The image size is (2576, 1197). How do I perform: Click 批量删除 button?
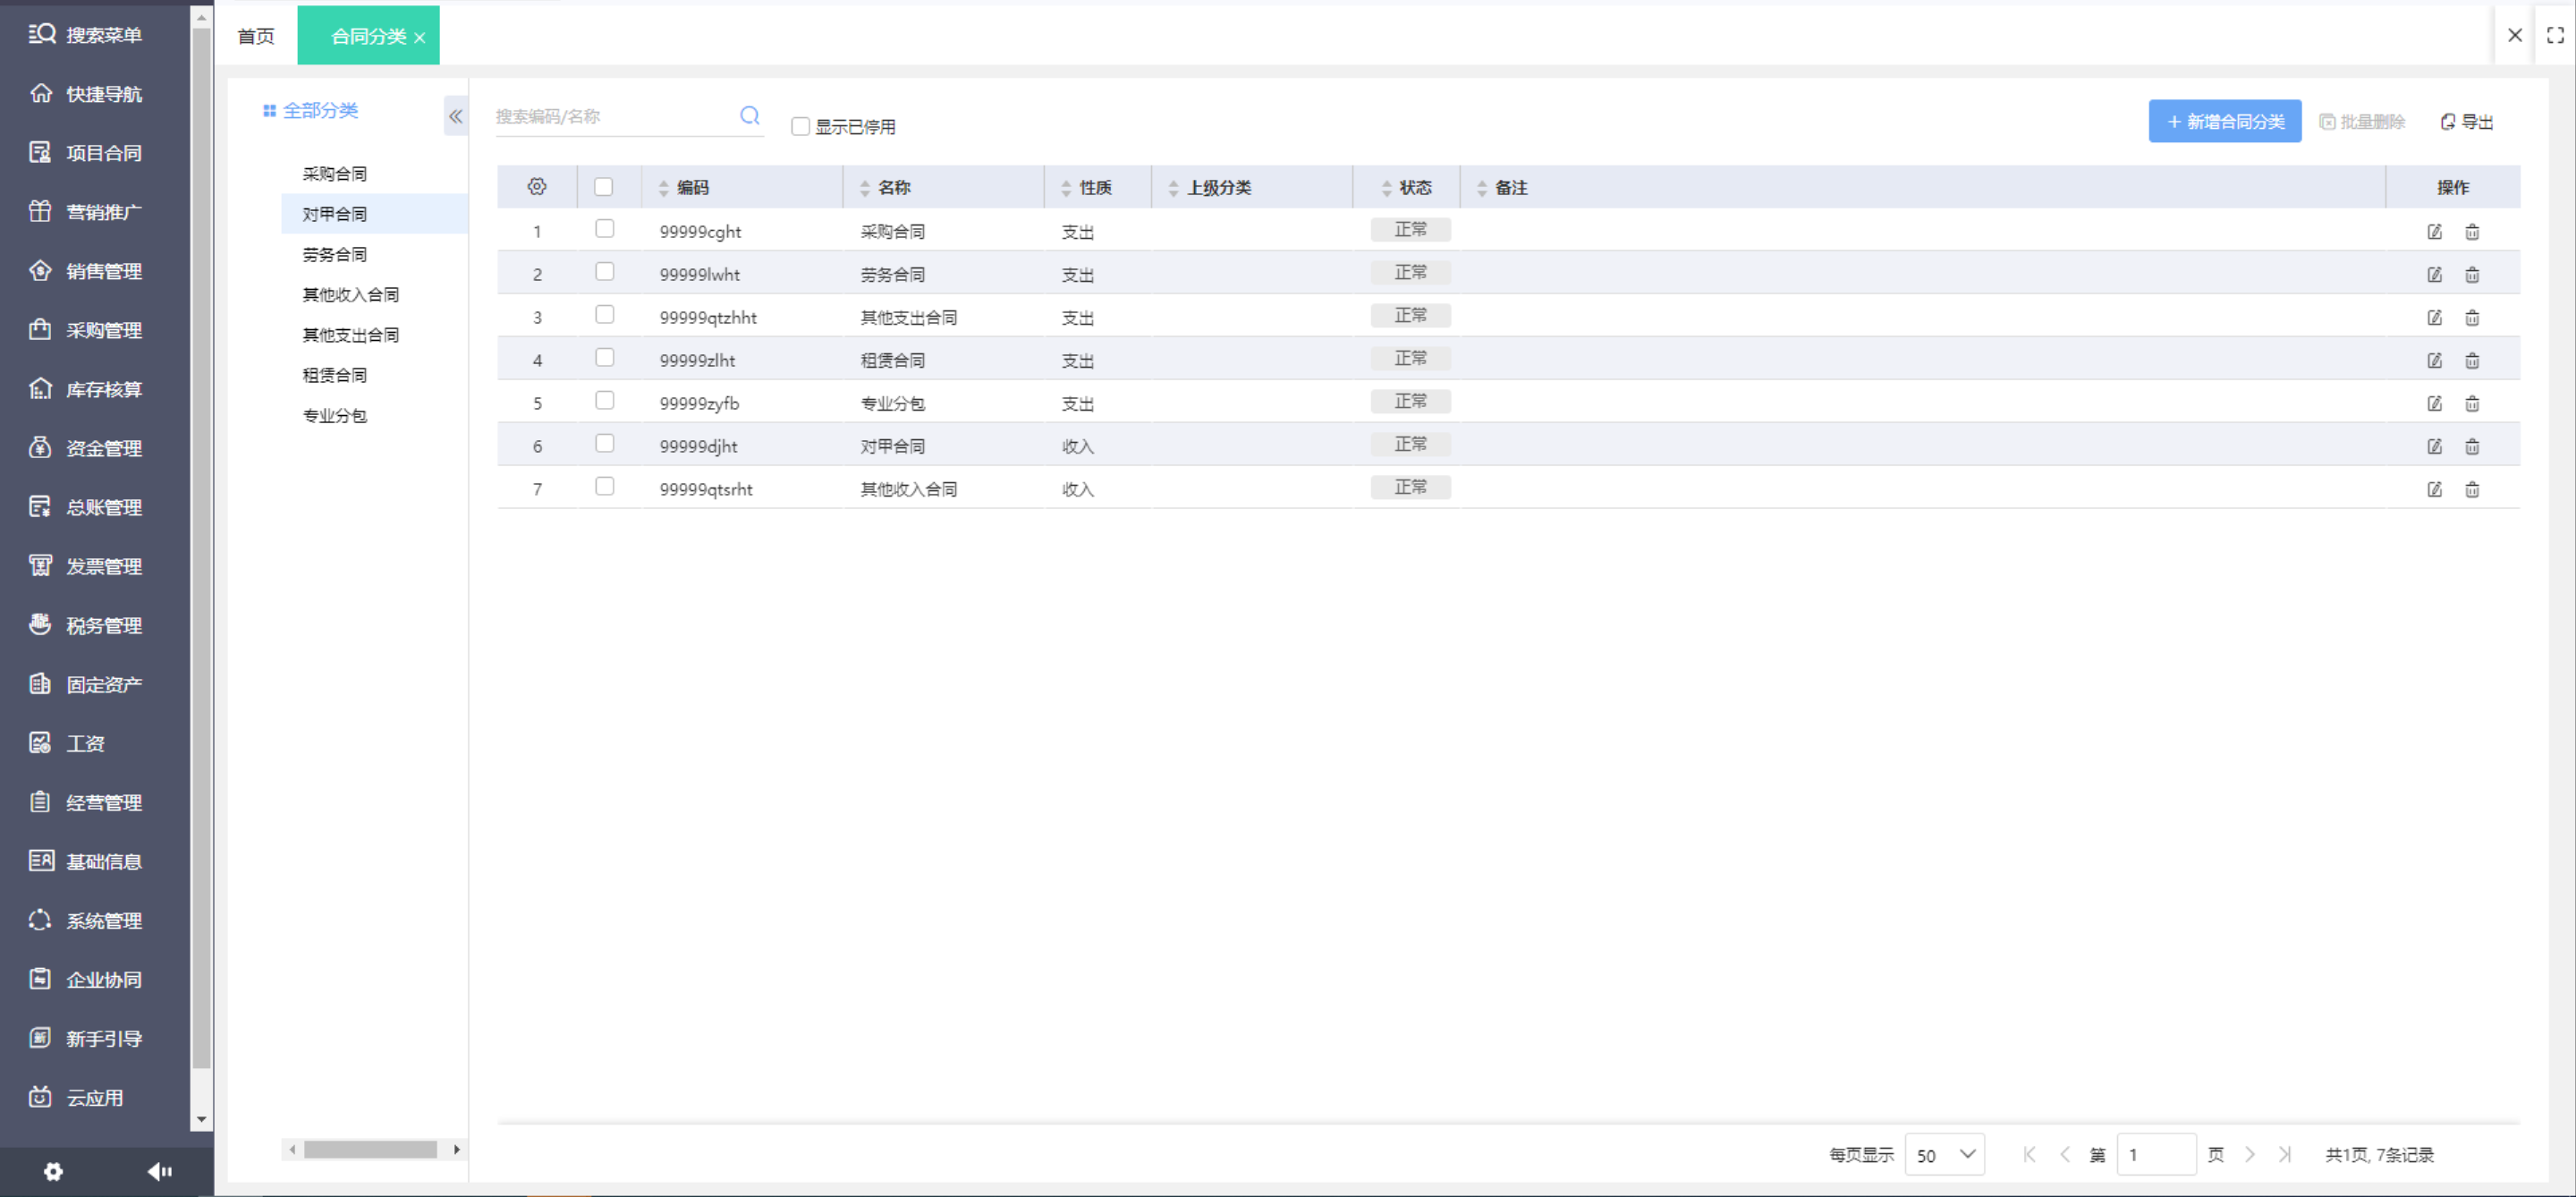tap(2362, 122)
